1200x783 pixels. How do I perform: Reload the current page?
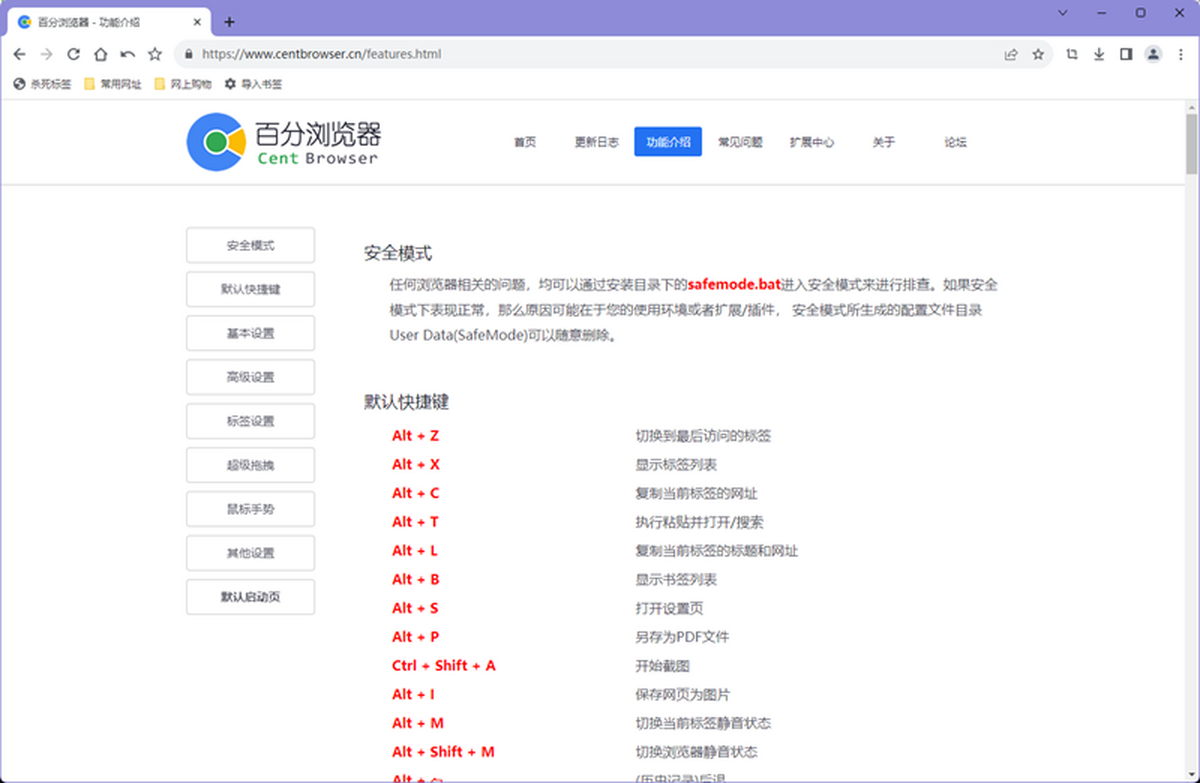(72, 55)
